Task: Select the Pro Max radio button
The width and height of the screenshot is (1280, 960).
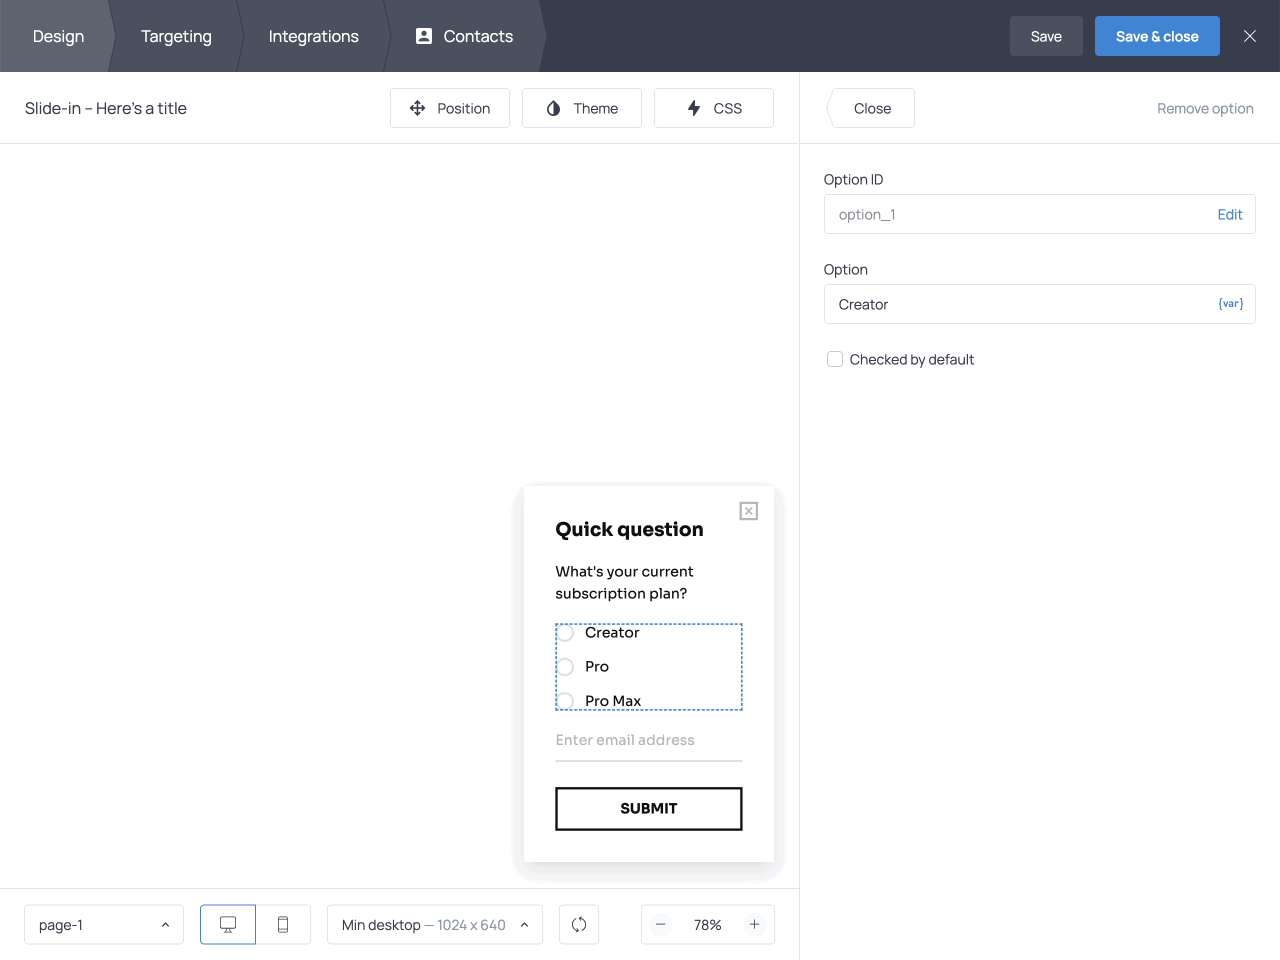Action: [565, 700]
